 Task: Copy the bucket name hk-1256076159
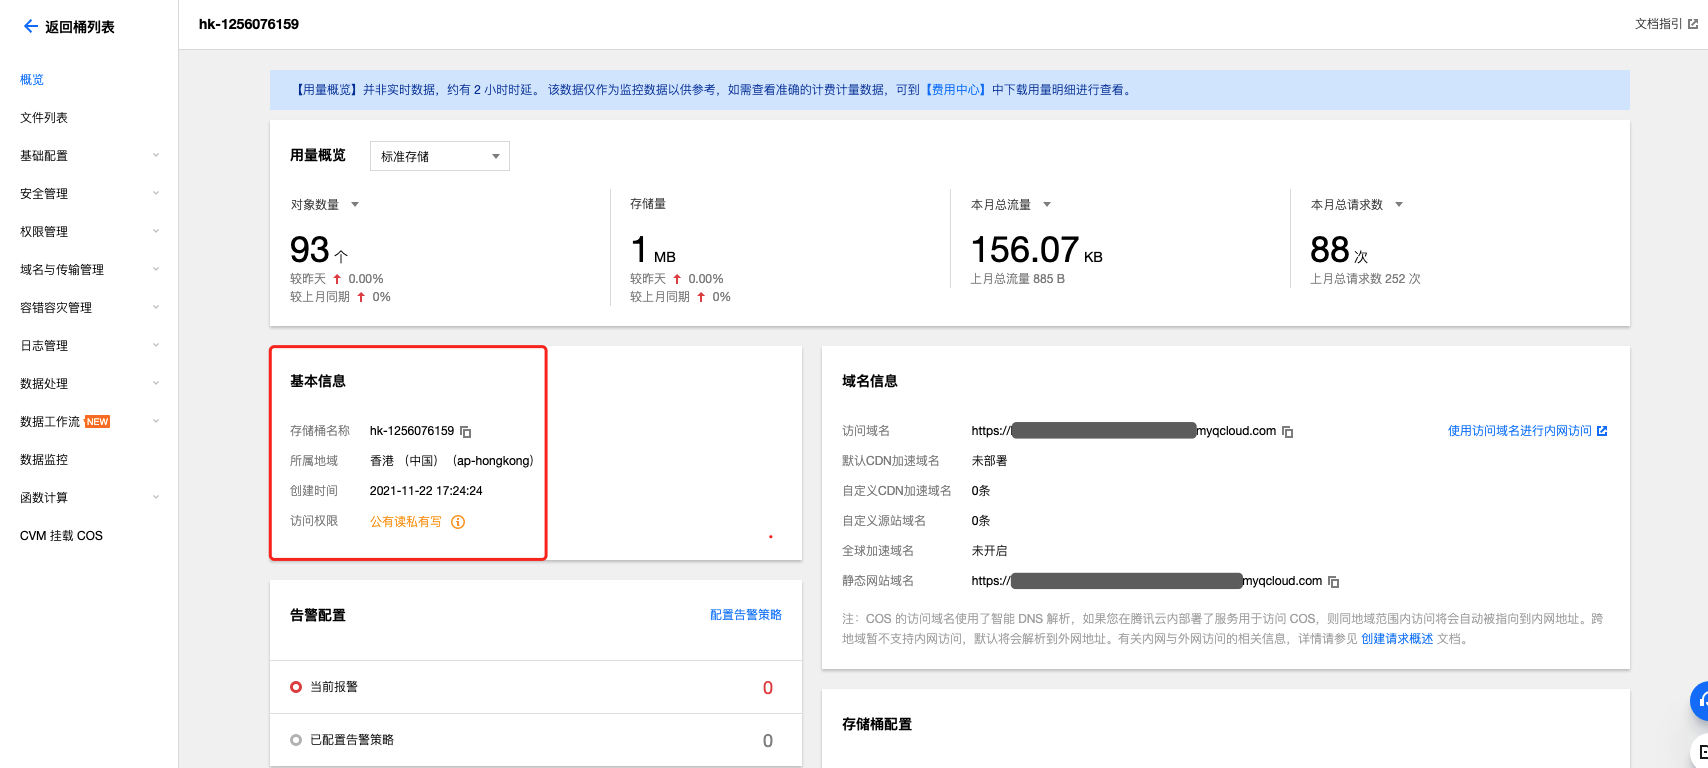pos(466,432)
